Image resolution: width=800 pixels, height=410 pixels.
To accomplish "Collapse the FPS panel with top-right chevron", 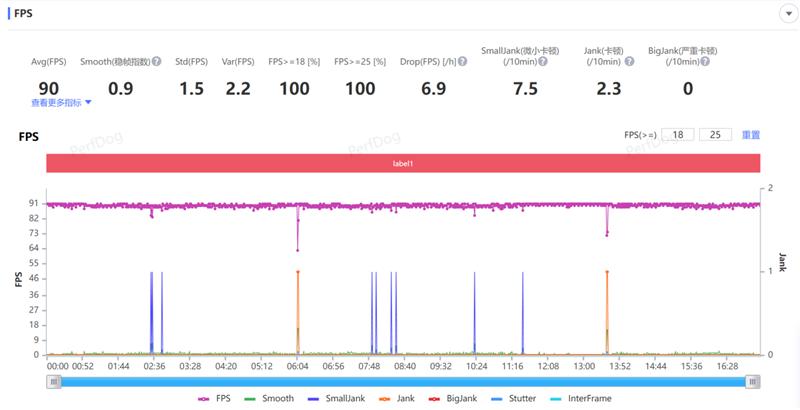I will coord(786,14).
